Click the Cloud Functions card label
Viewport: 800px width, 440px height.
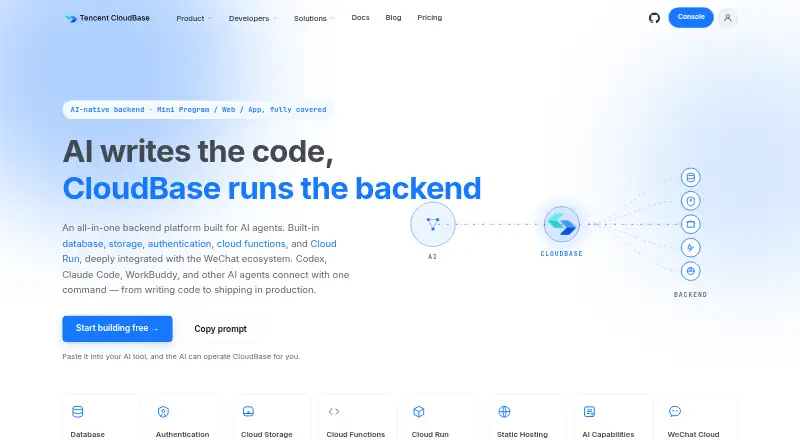(x=356, y=434)
